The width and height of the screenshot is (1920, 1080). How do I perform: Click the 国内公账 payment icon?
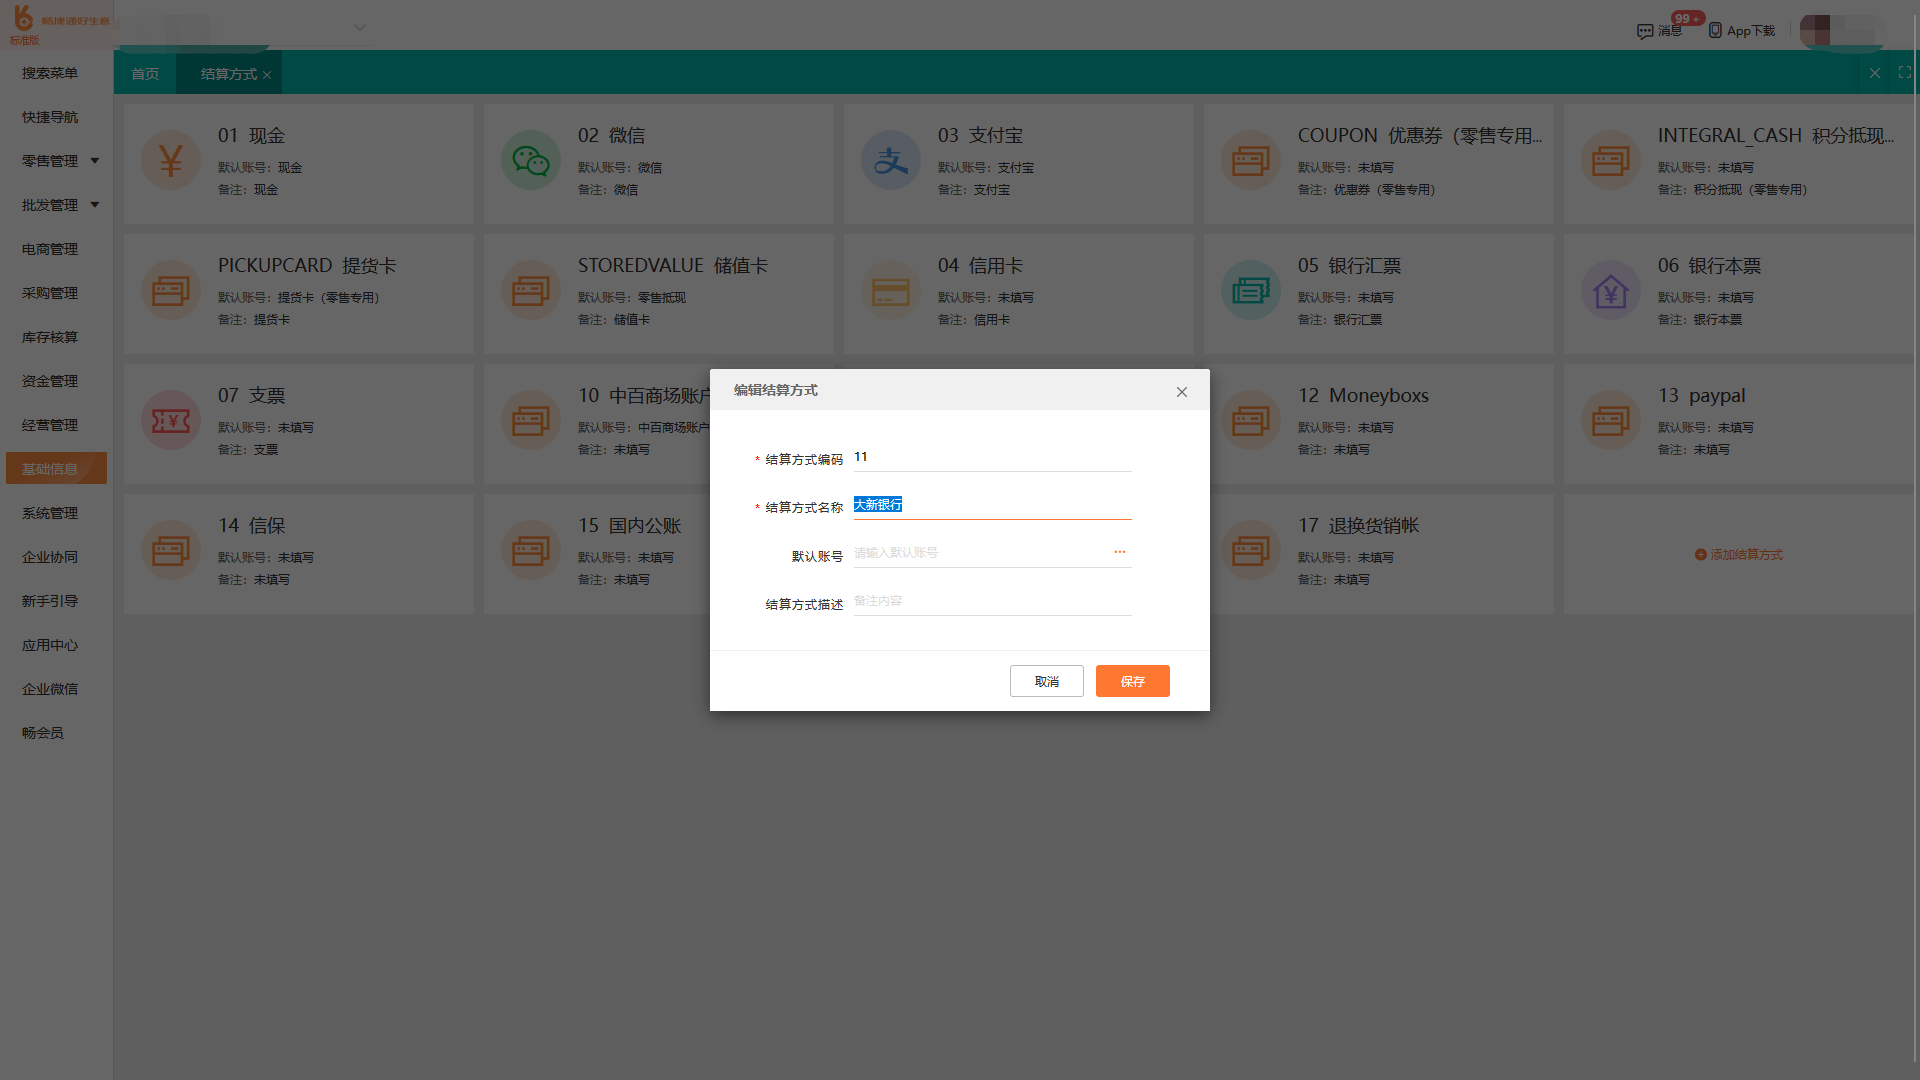point(530,550)
